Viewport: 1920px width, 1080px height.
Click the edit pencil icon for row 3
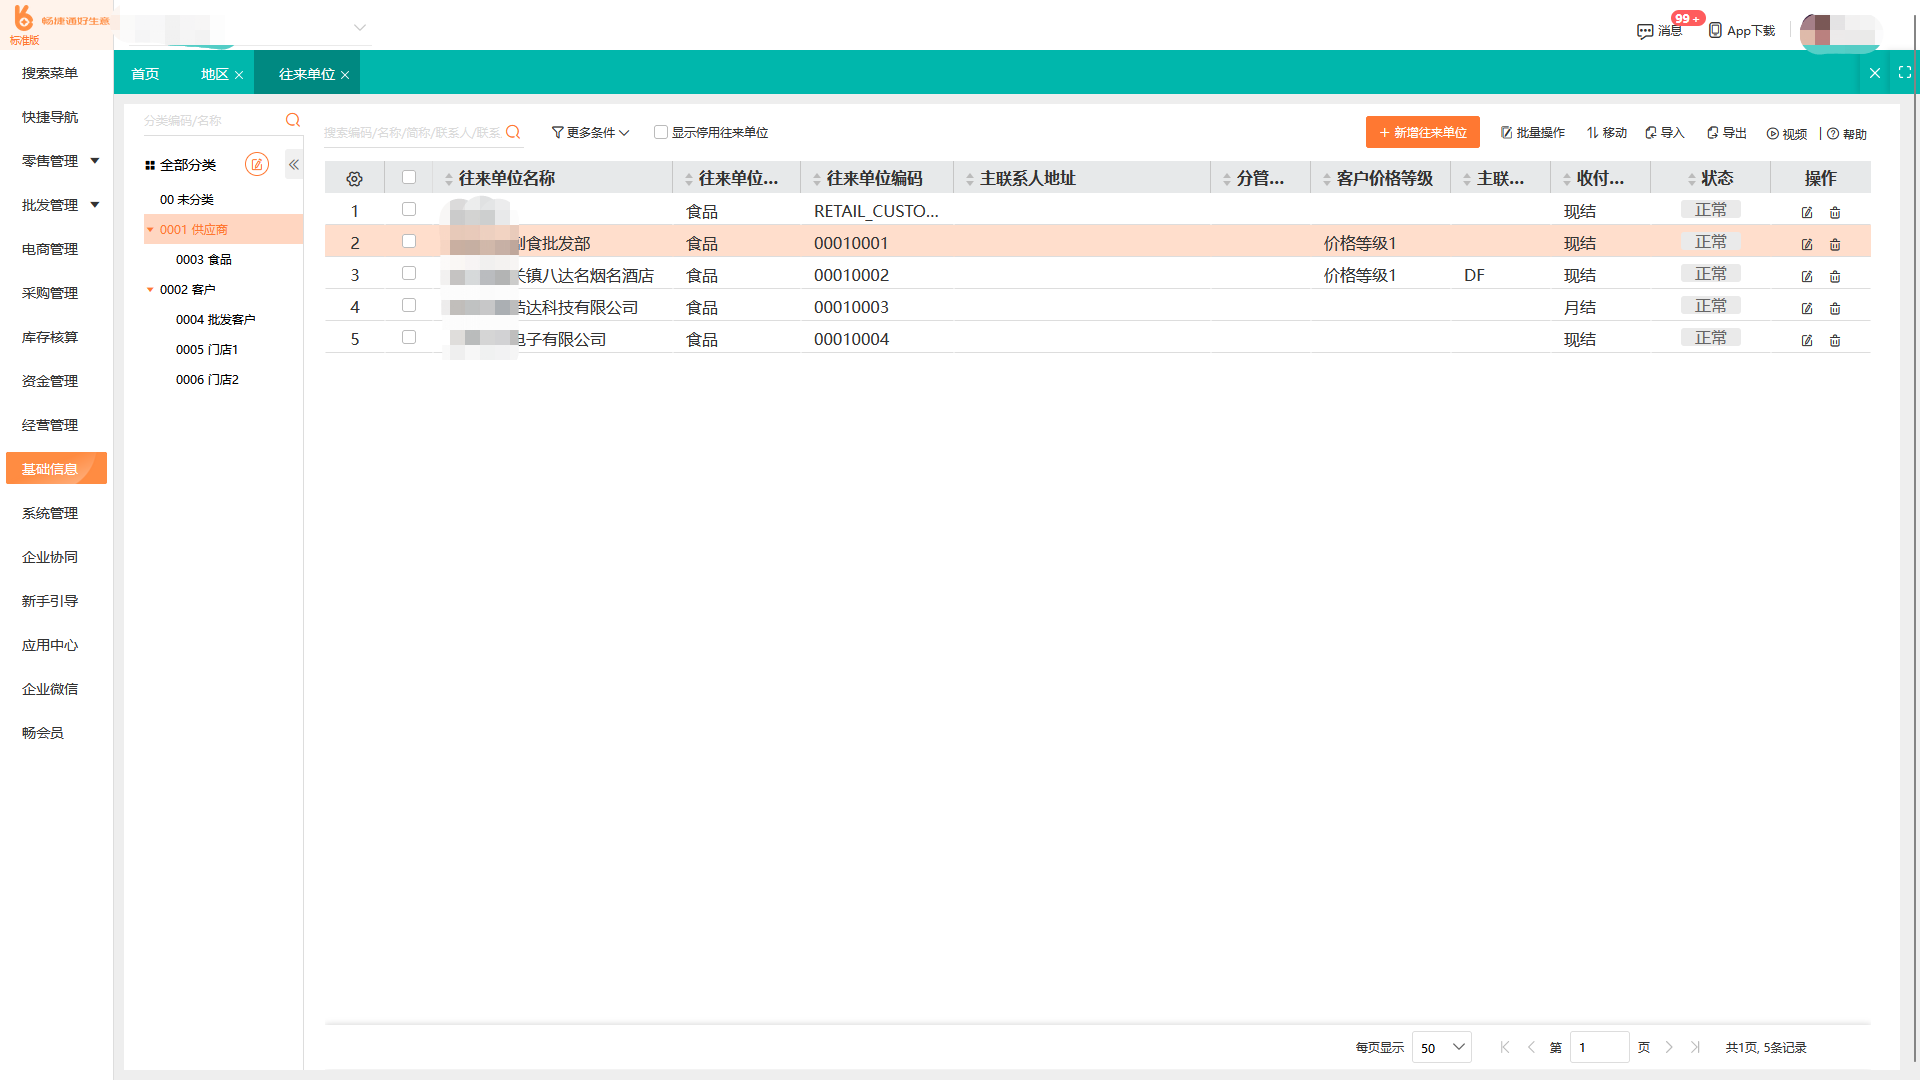click(1807, 274)
